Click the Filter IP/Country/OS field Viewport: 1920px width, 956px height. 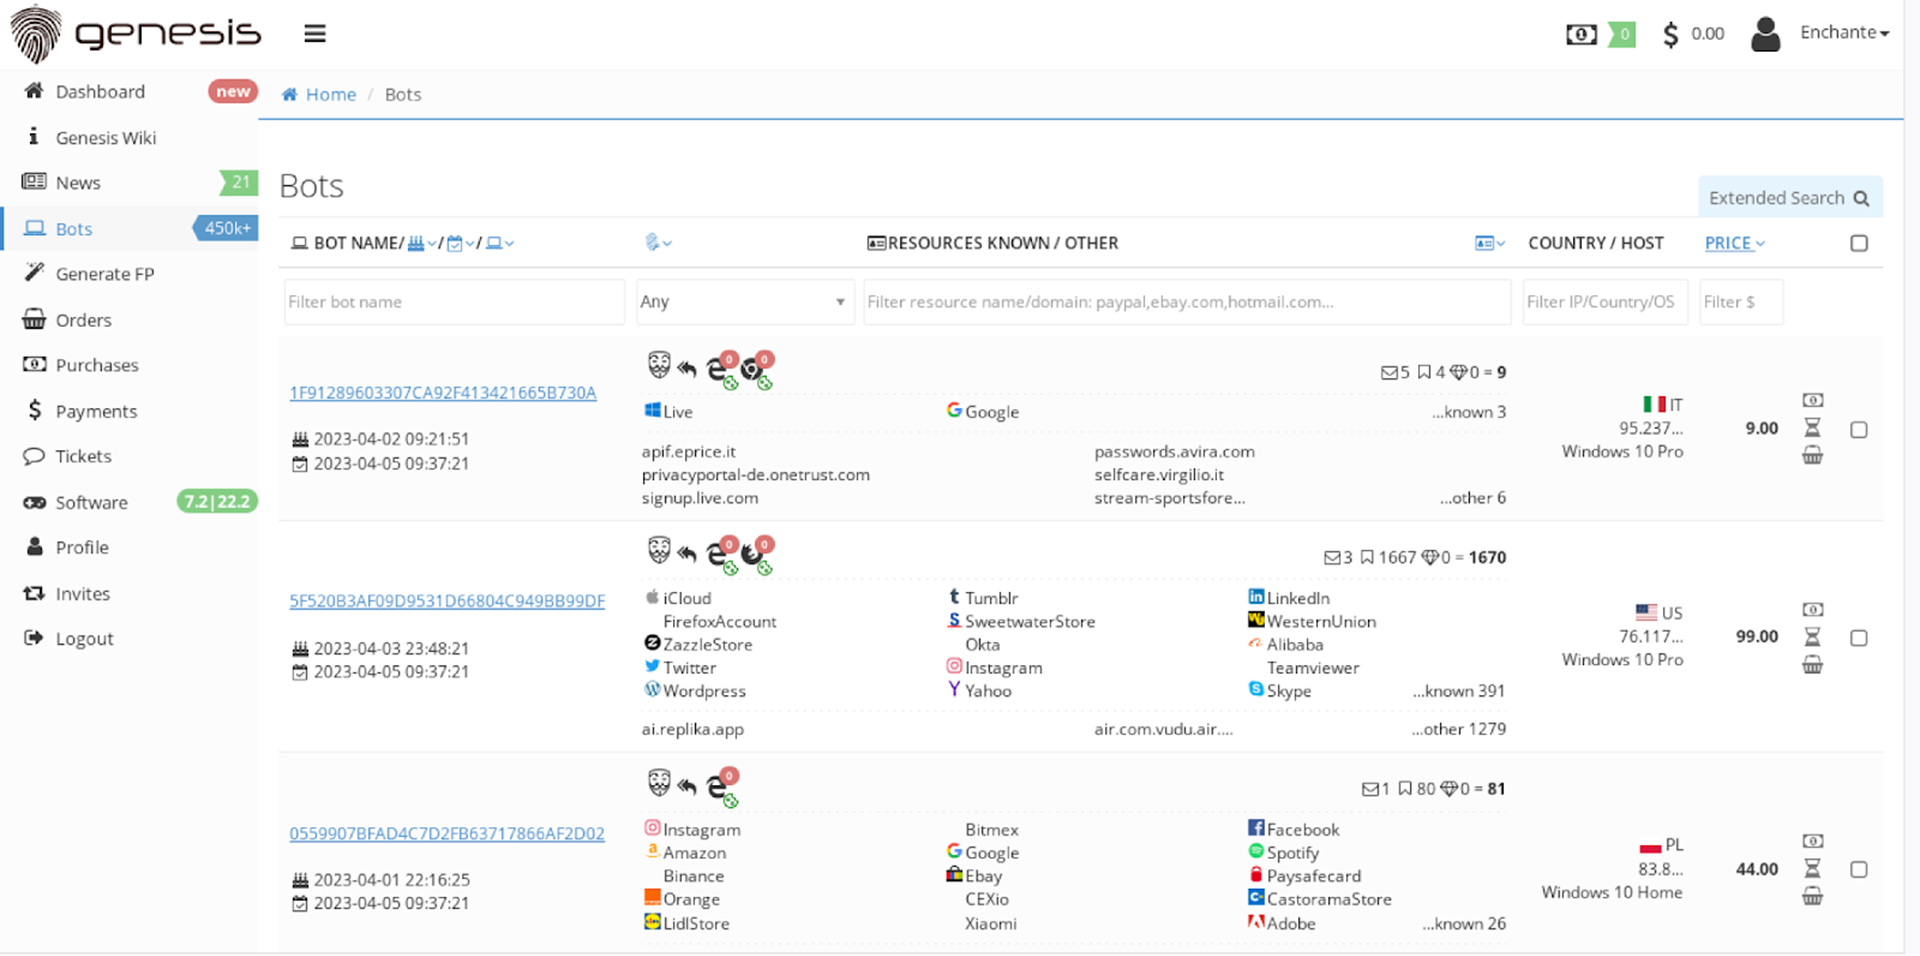coord(1606,302)
